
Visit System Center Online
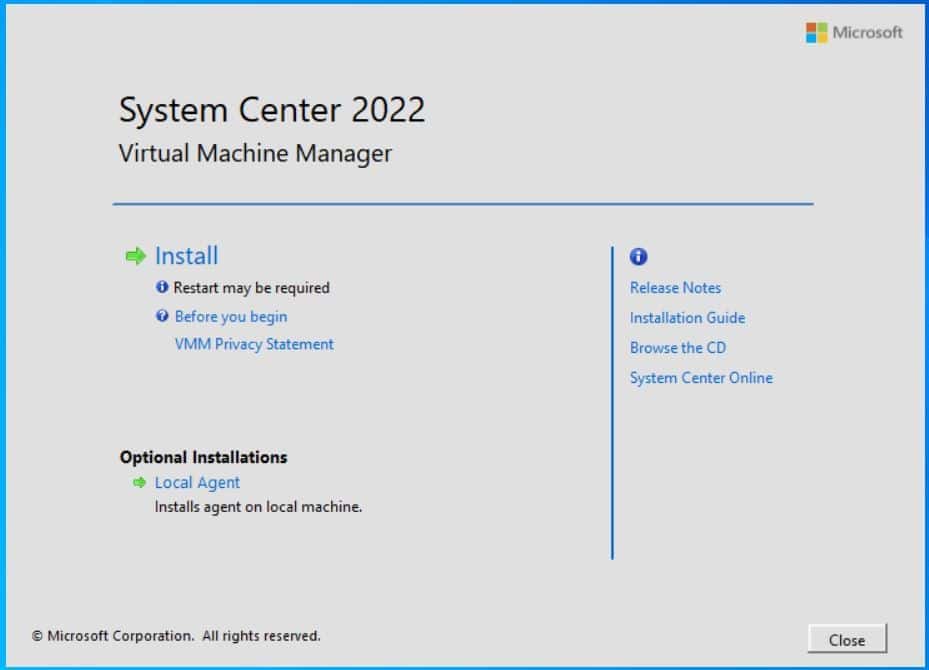click(x=701, y=378)
